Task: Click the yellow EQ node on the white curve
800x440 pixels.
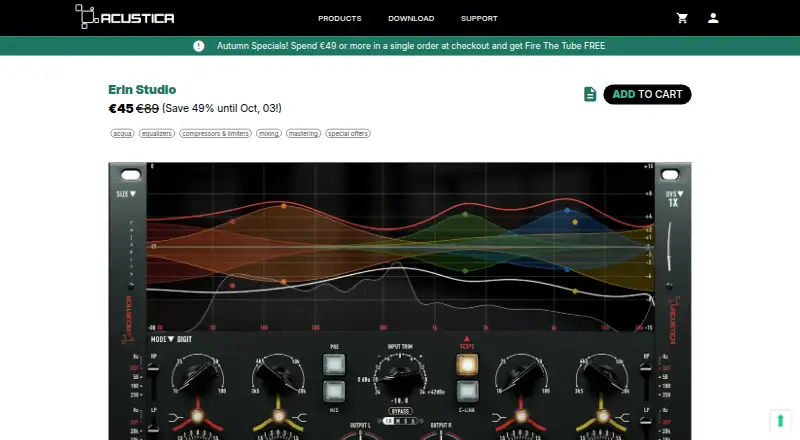Action: (x=575, y=291)
